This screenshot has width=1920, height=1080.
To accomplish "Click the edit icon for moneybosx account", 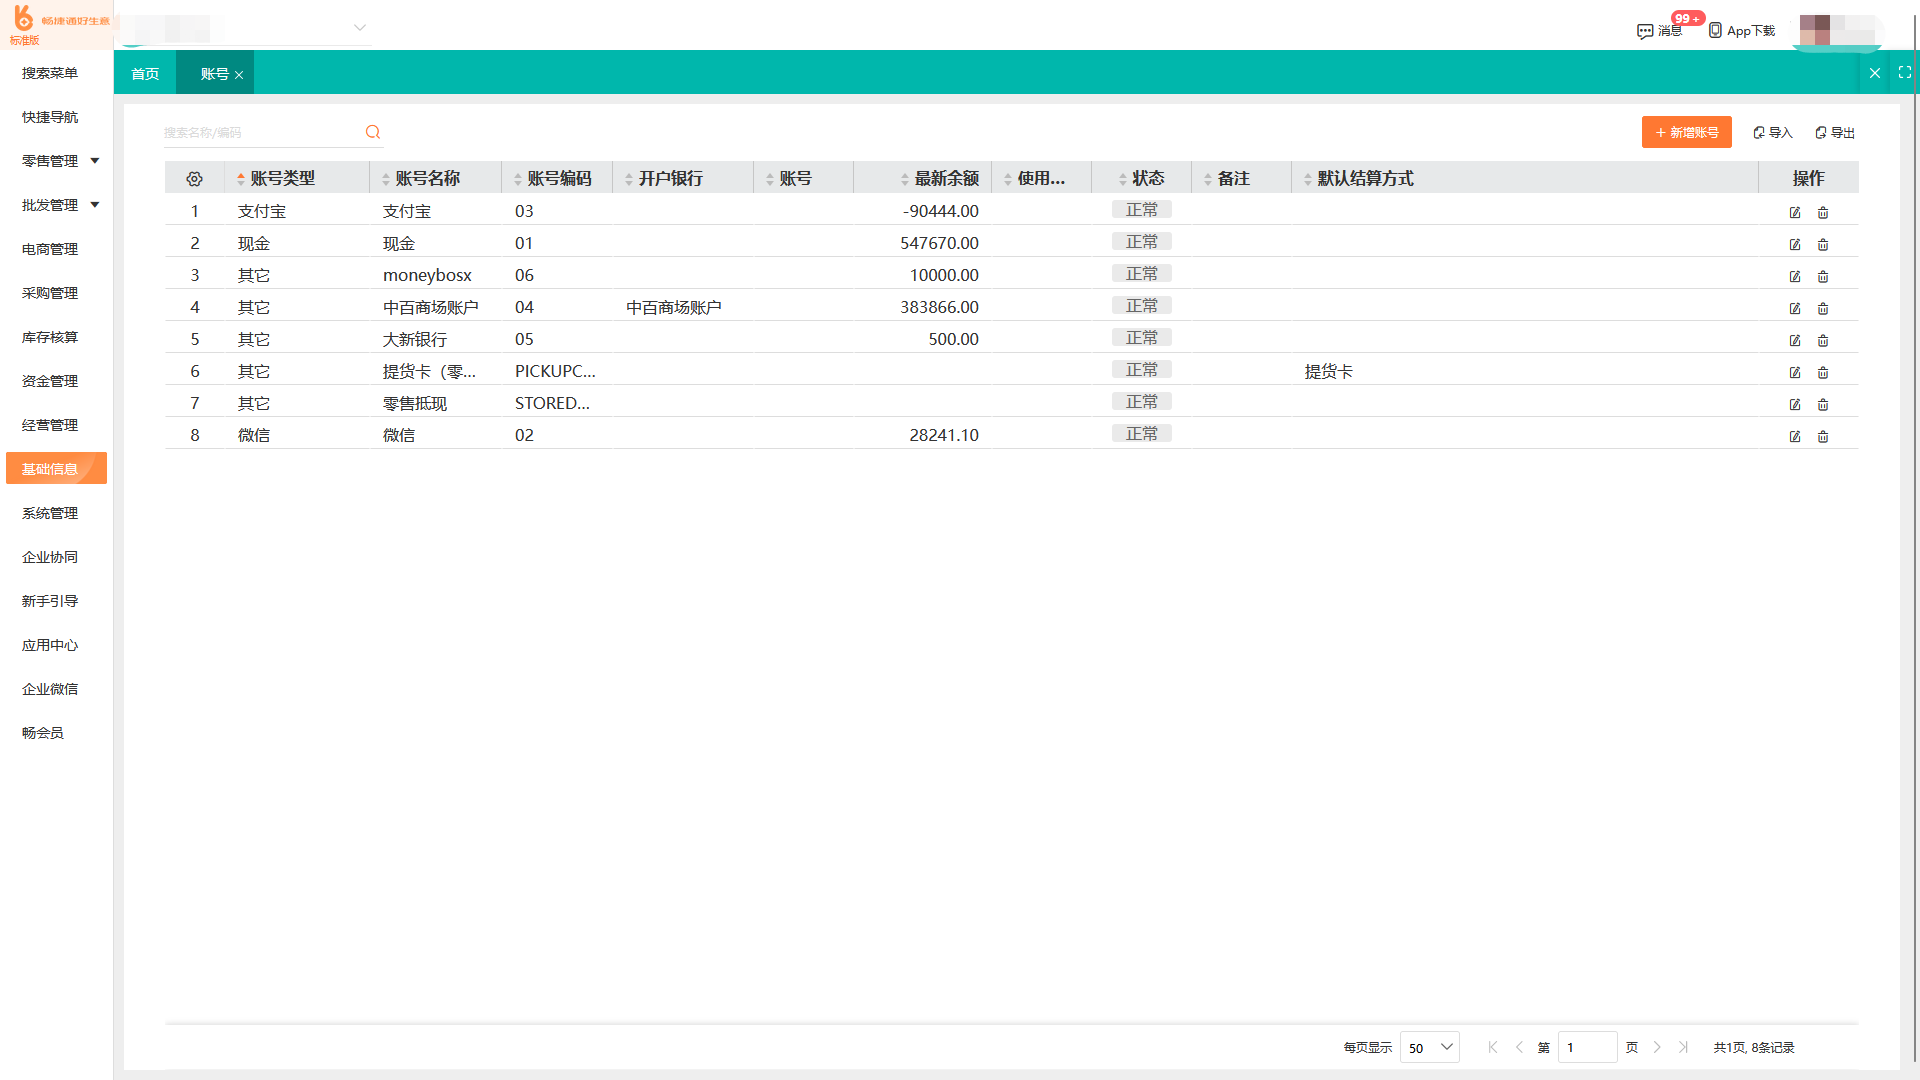I will [1795, 274].
